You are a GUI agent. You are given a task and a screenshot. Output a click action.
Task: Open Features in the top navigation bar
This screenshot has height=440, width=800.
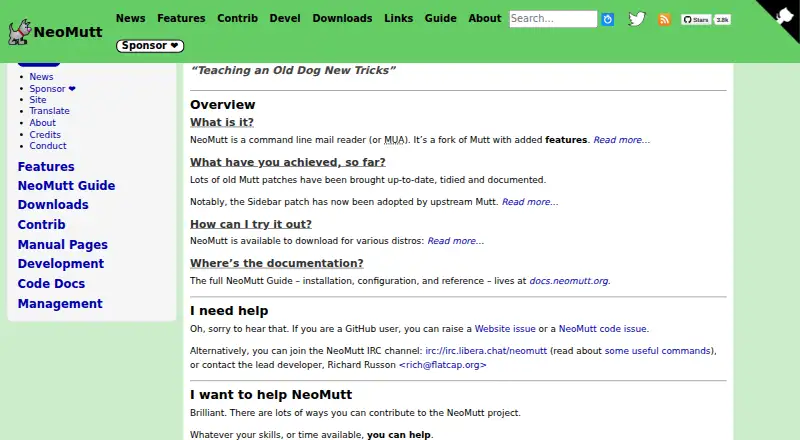click(x=181, y=18)
